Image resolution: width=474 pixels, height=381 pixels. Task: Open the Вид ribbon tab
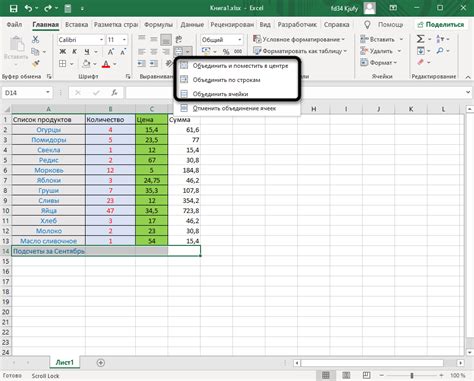click(x=265, y=24)
